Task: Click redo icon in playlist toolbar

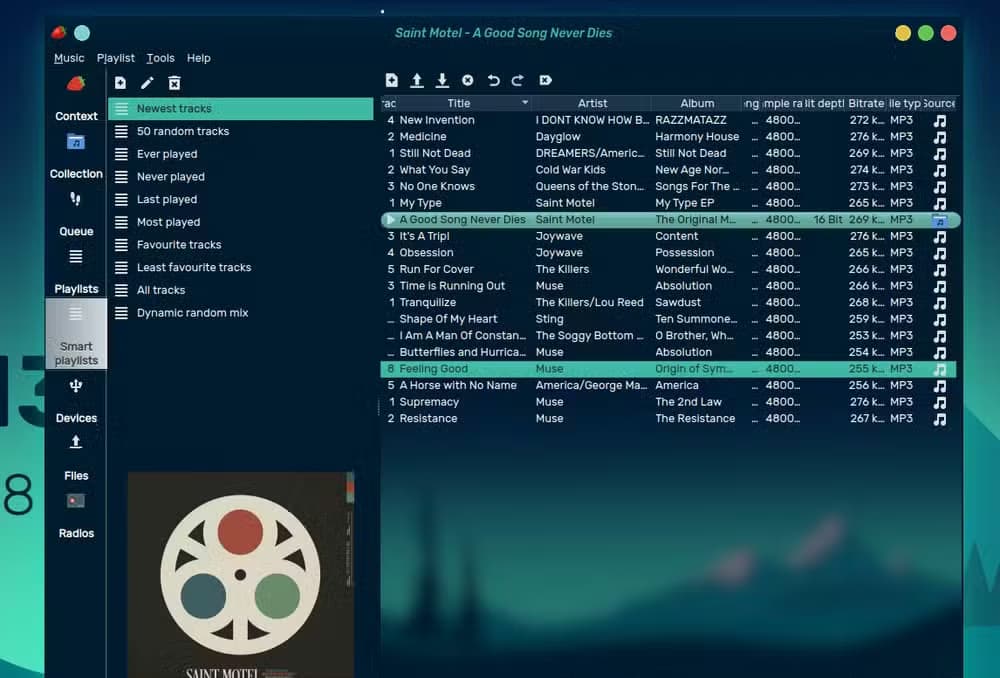Action: [x=518, y=80]
